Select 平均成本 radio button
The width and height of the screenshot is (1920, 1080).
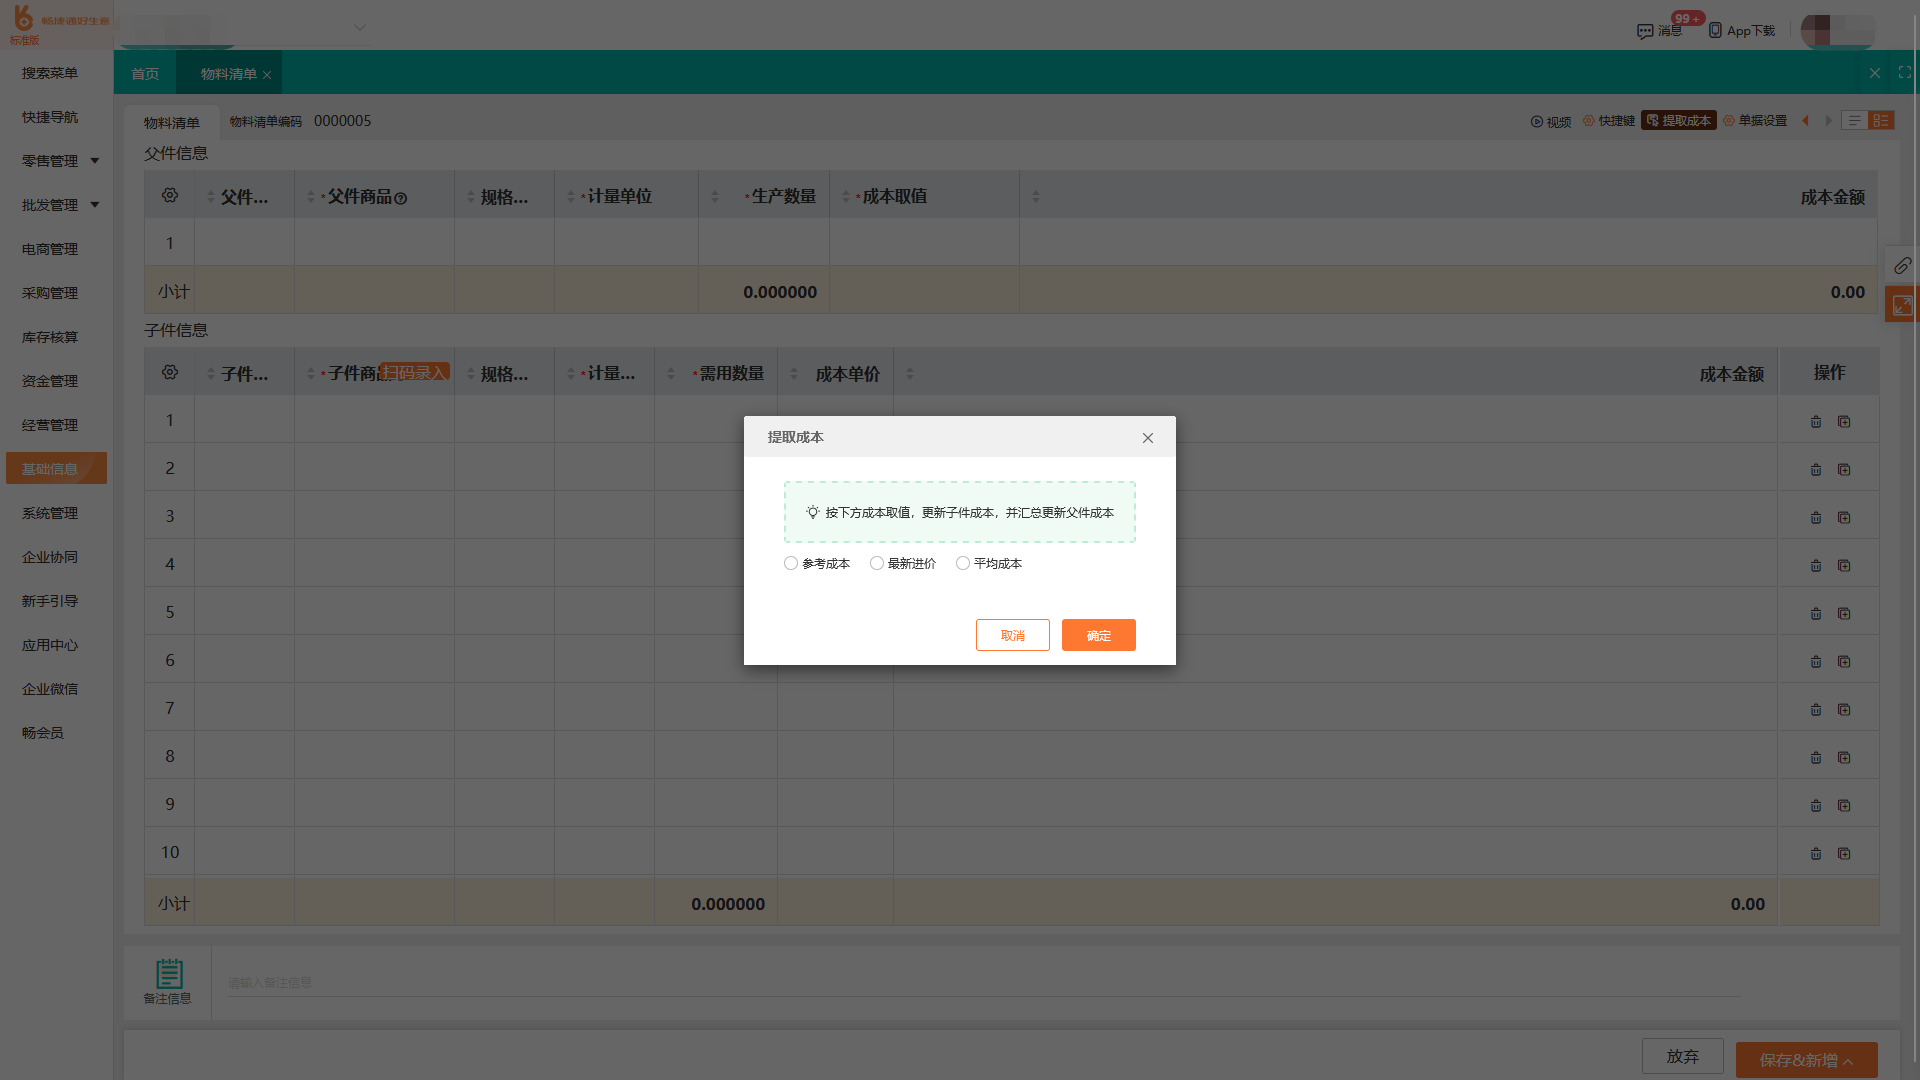963,563
